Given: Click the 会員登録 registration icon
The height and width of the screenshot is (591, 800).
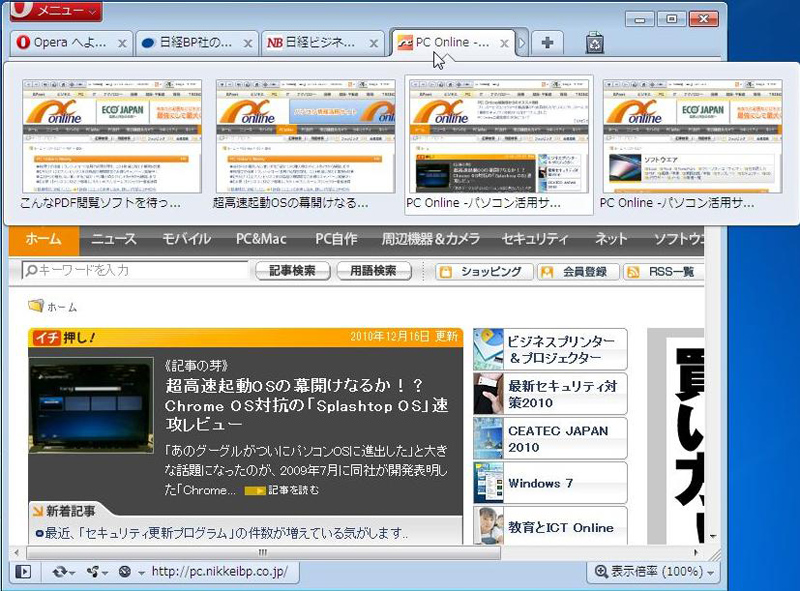Looking at the screenshot, I should (545, 271).
